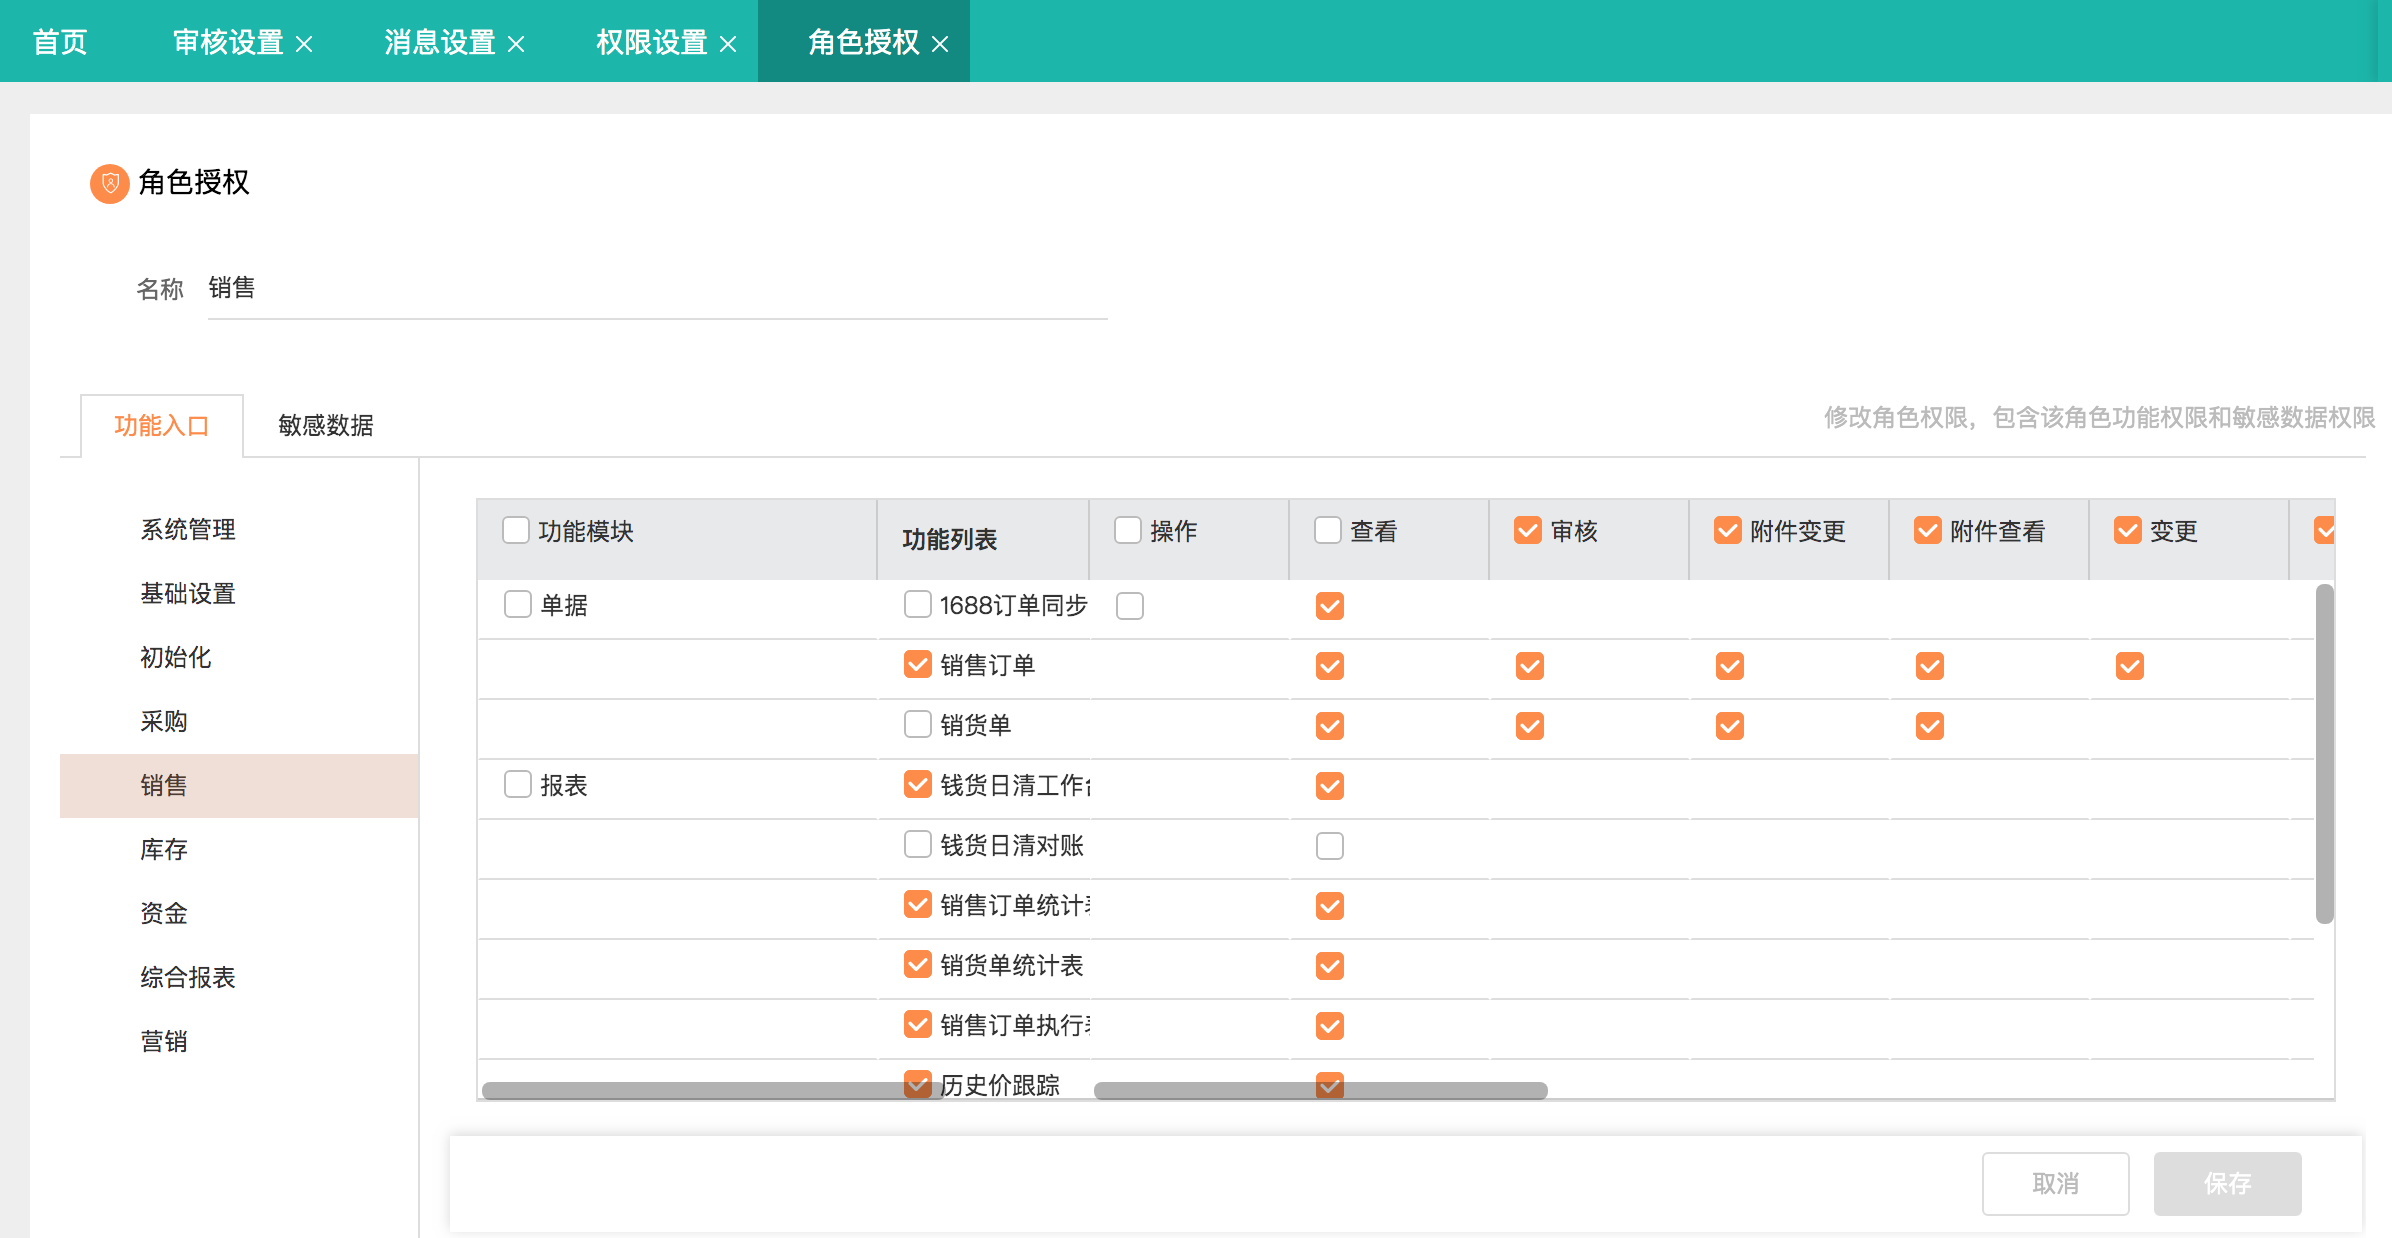Screen dimensions: 2392x1238
Task: Click 综合报表 in the sidebar
Action: click(183, 974)
